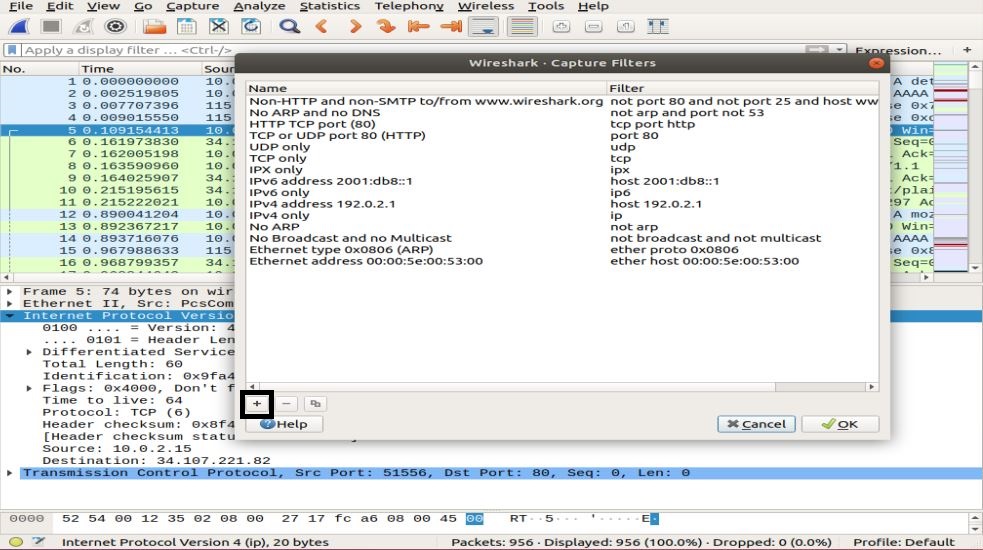This screenshot has width=983, height=550.
Task: Expand the Frame 5 tree node
Action: point(9,292)
